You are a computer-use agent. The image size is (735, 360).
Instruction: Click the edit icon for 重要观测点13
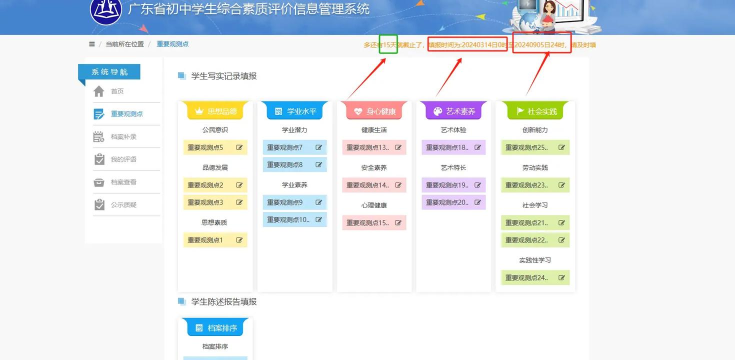coord(398,148)
